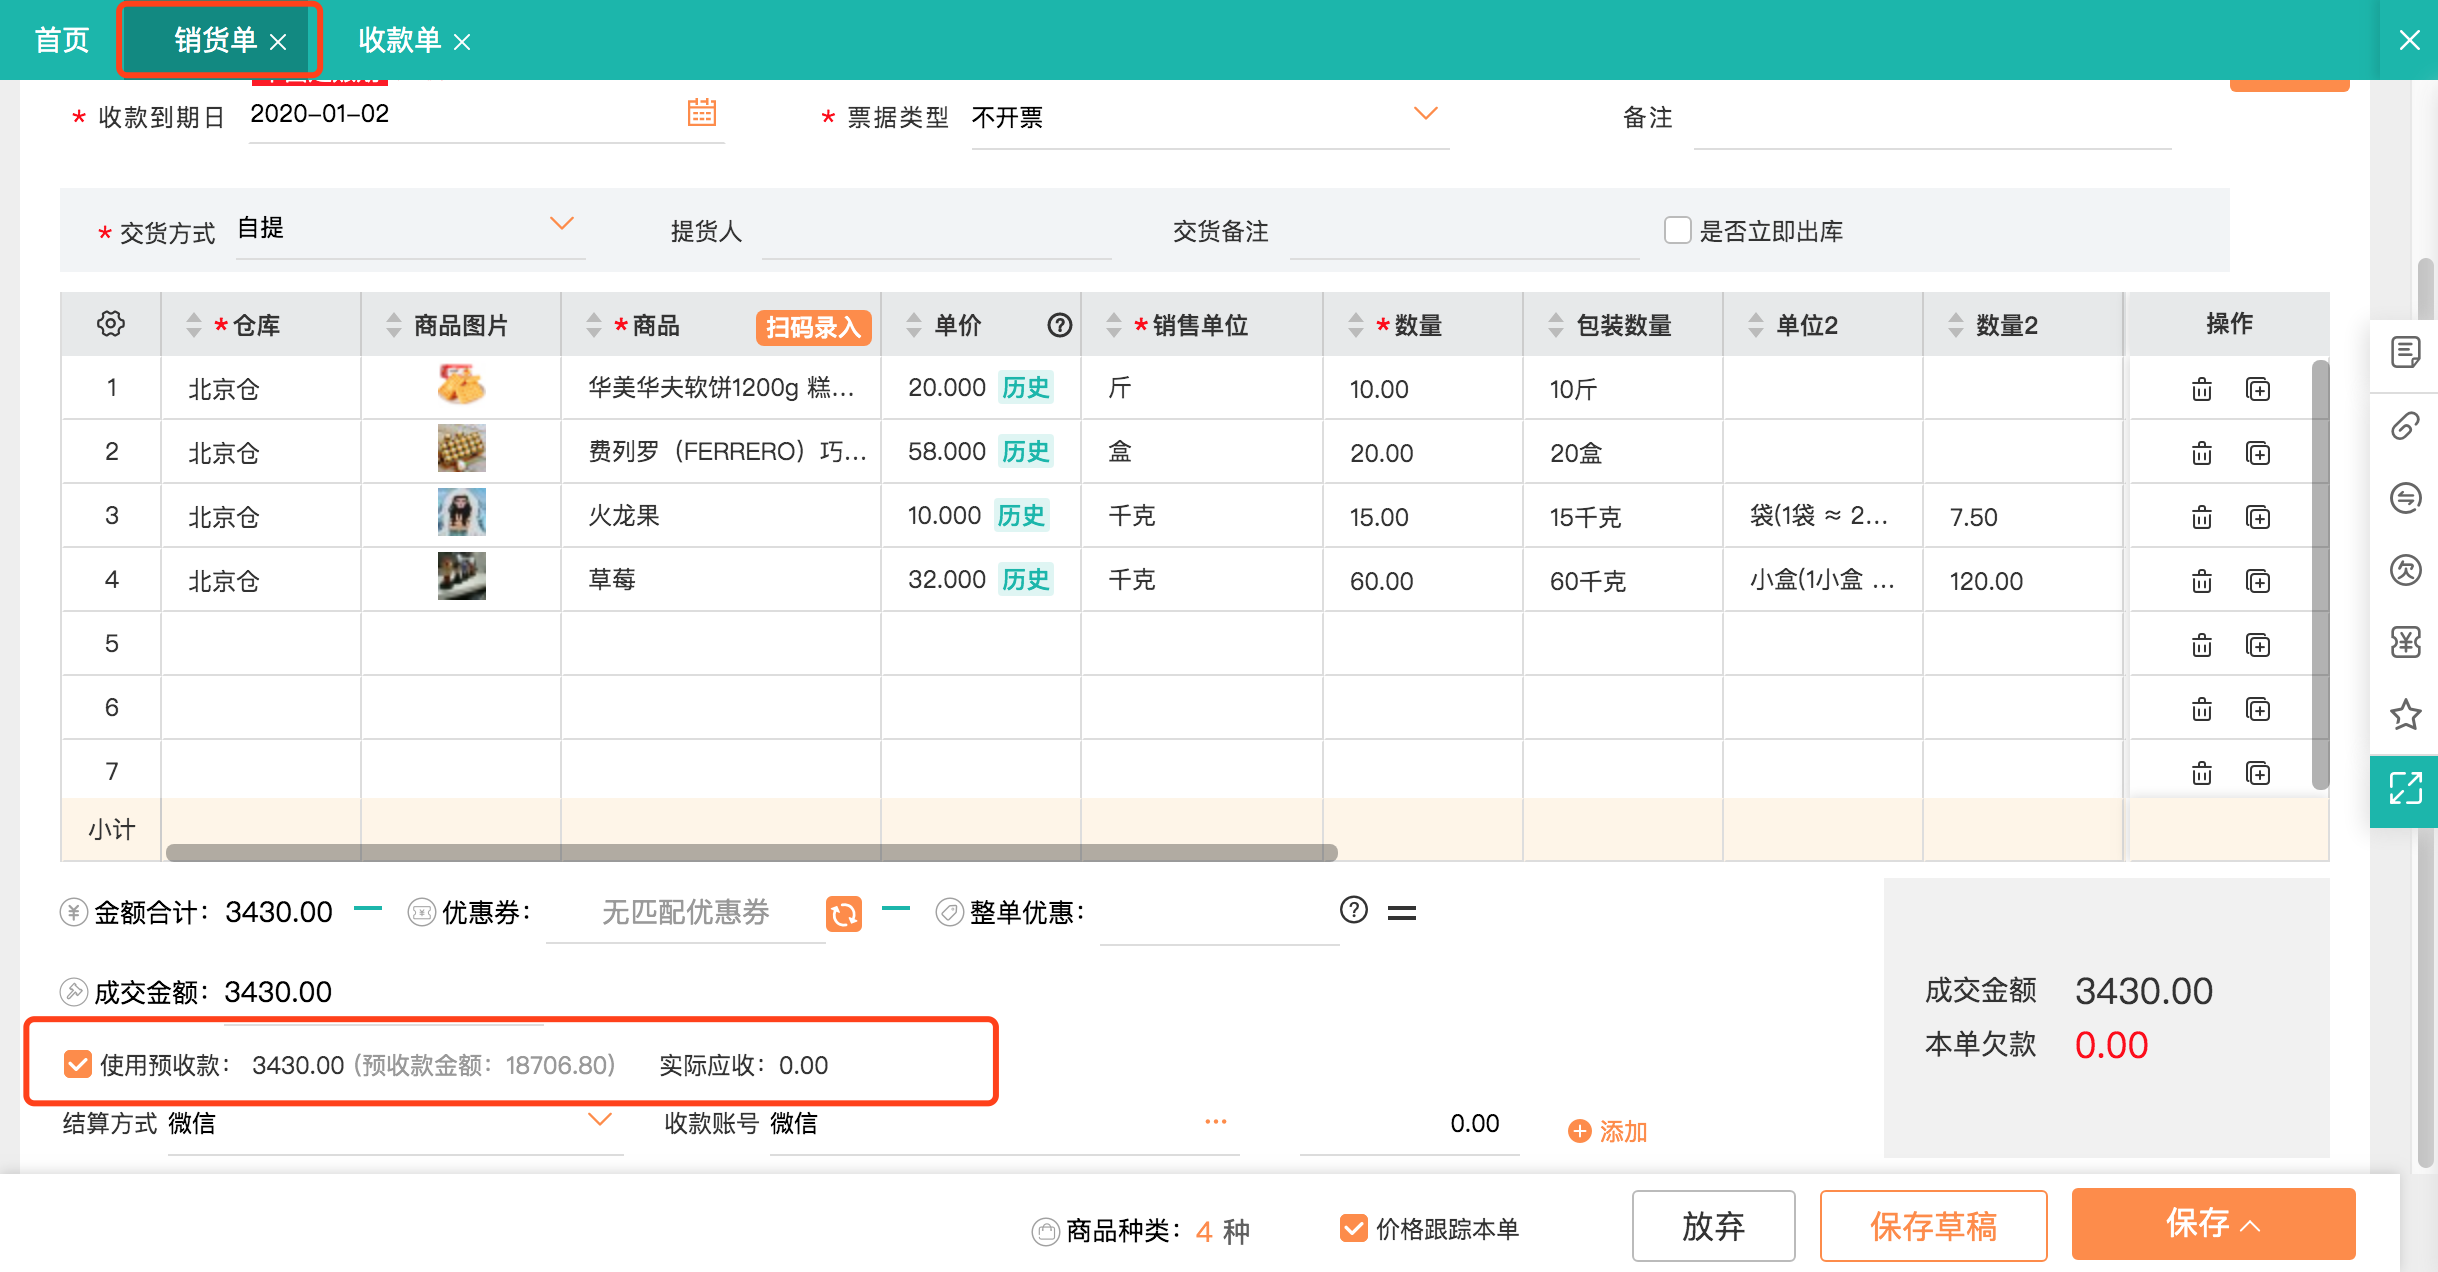Enable the 使用预收款 checkbox

point(76,1064)
